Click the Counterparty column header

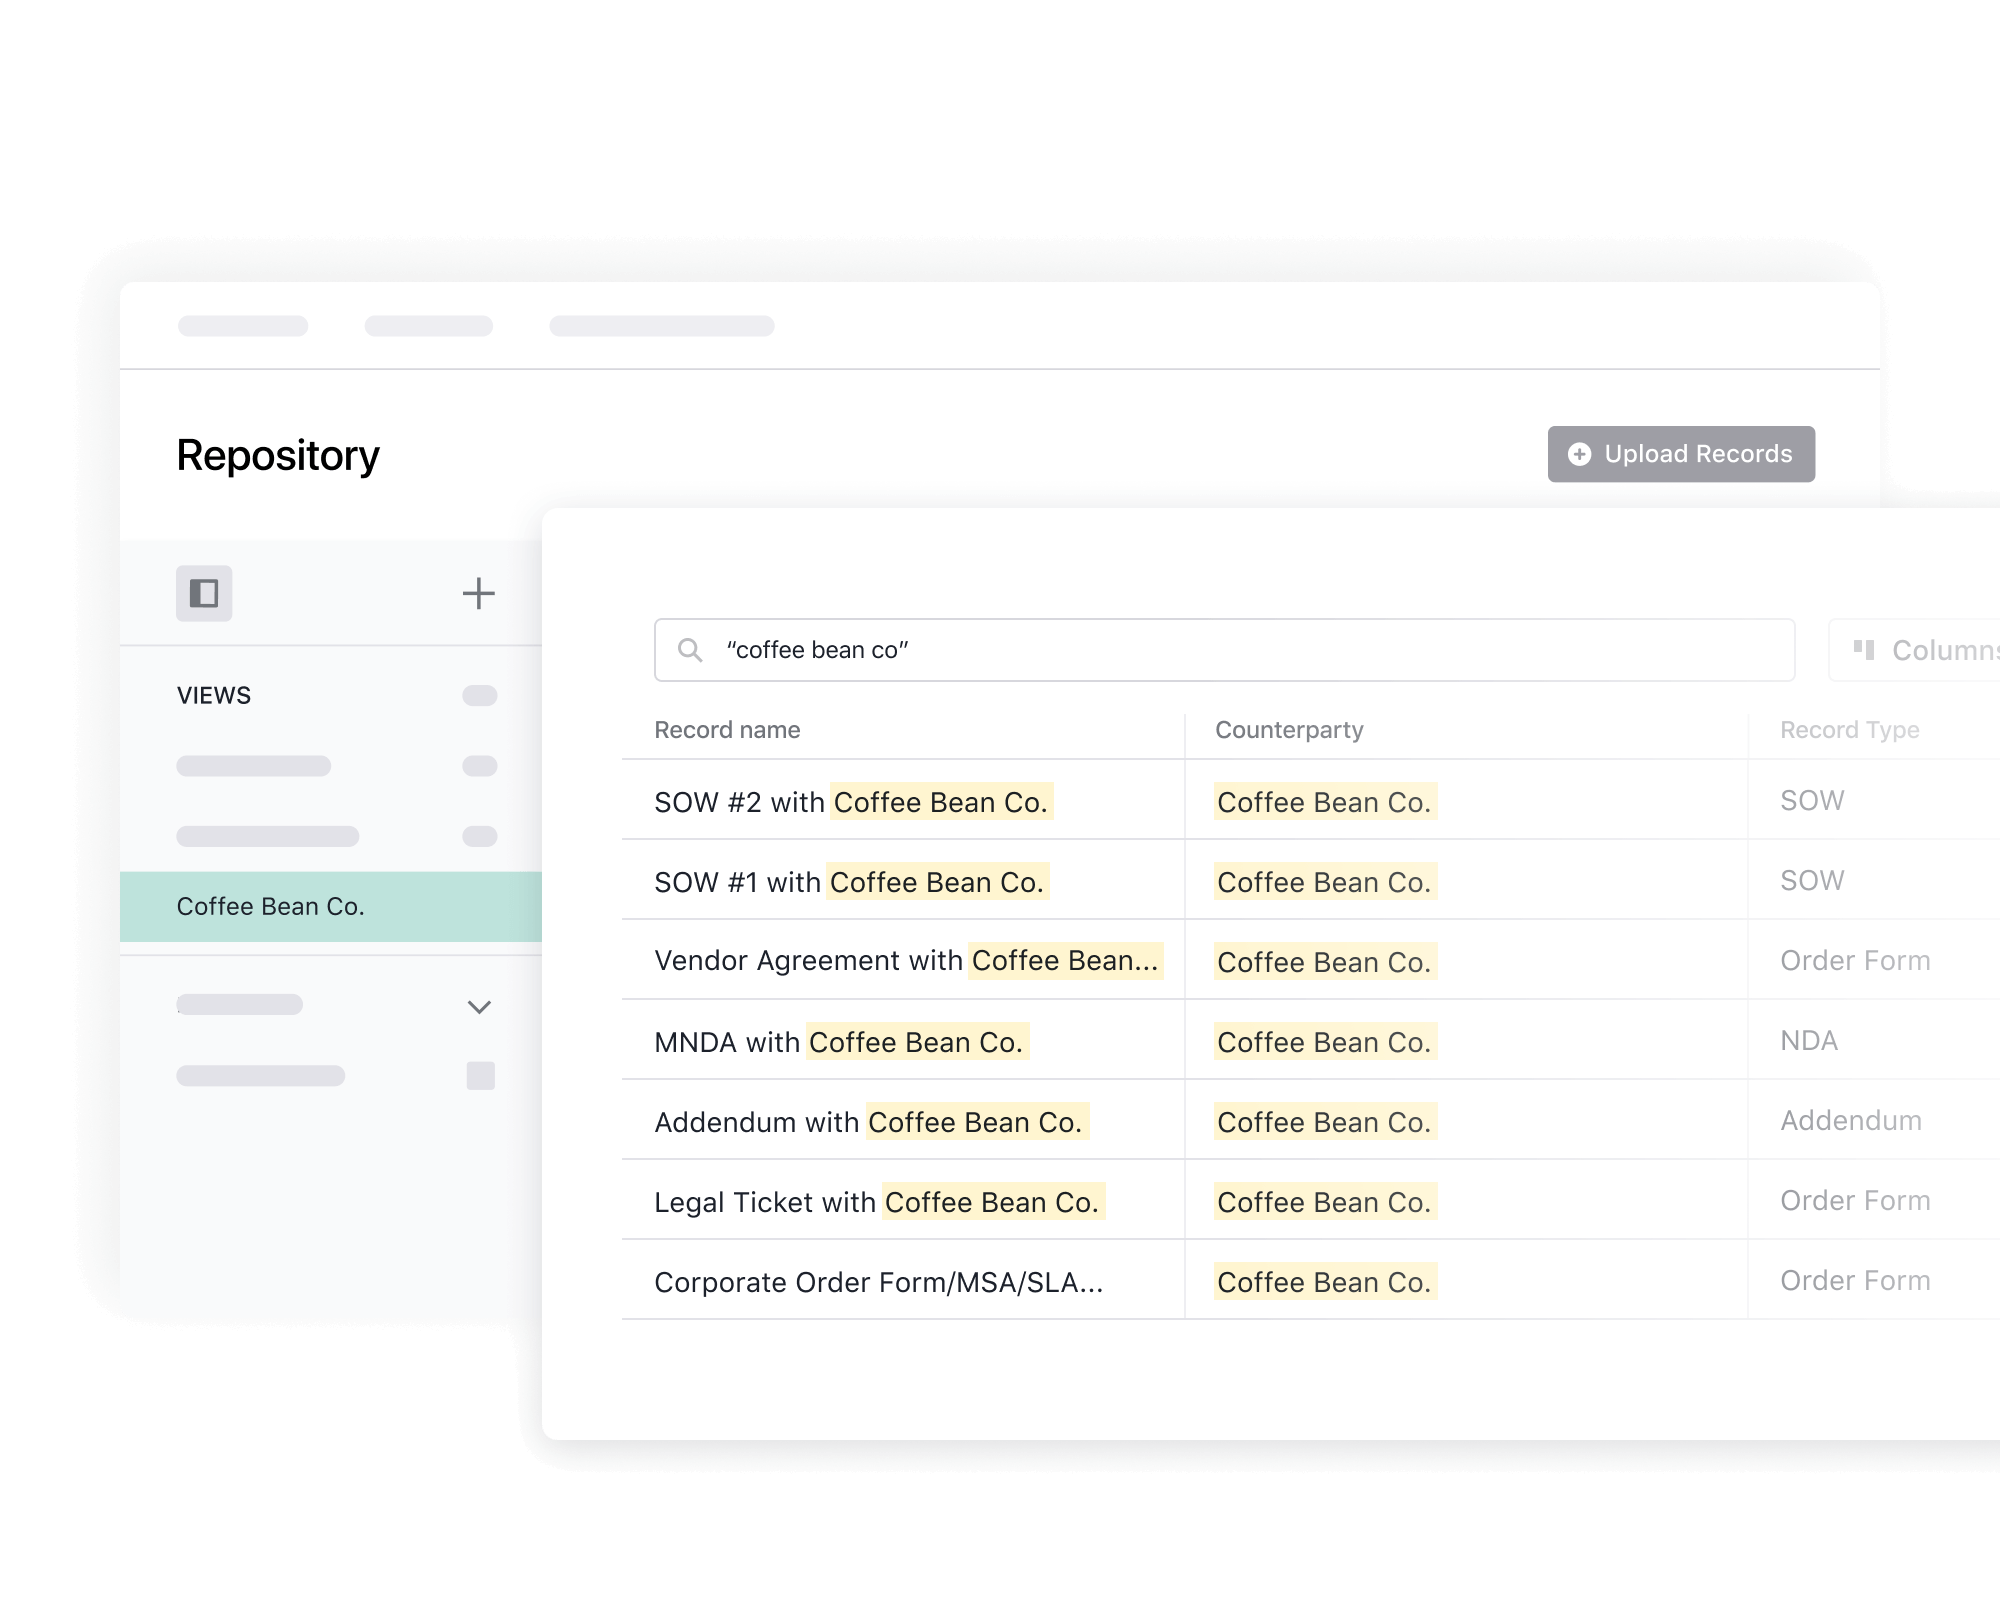1290,730
